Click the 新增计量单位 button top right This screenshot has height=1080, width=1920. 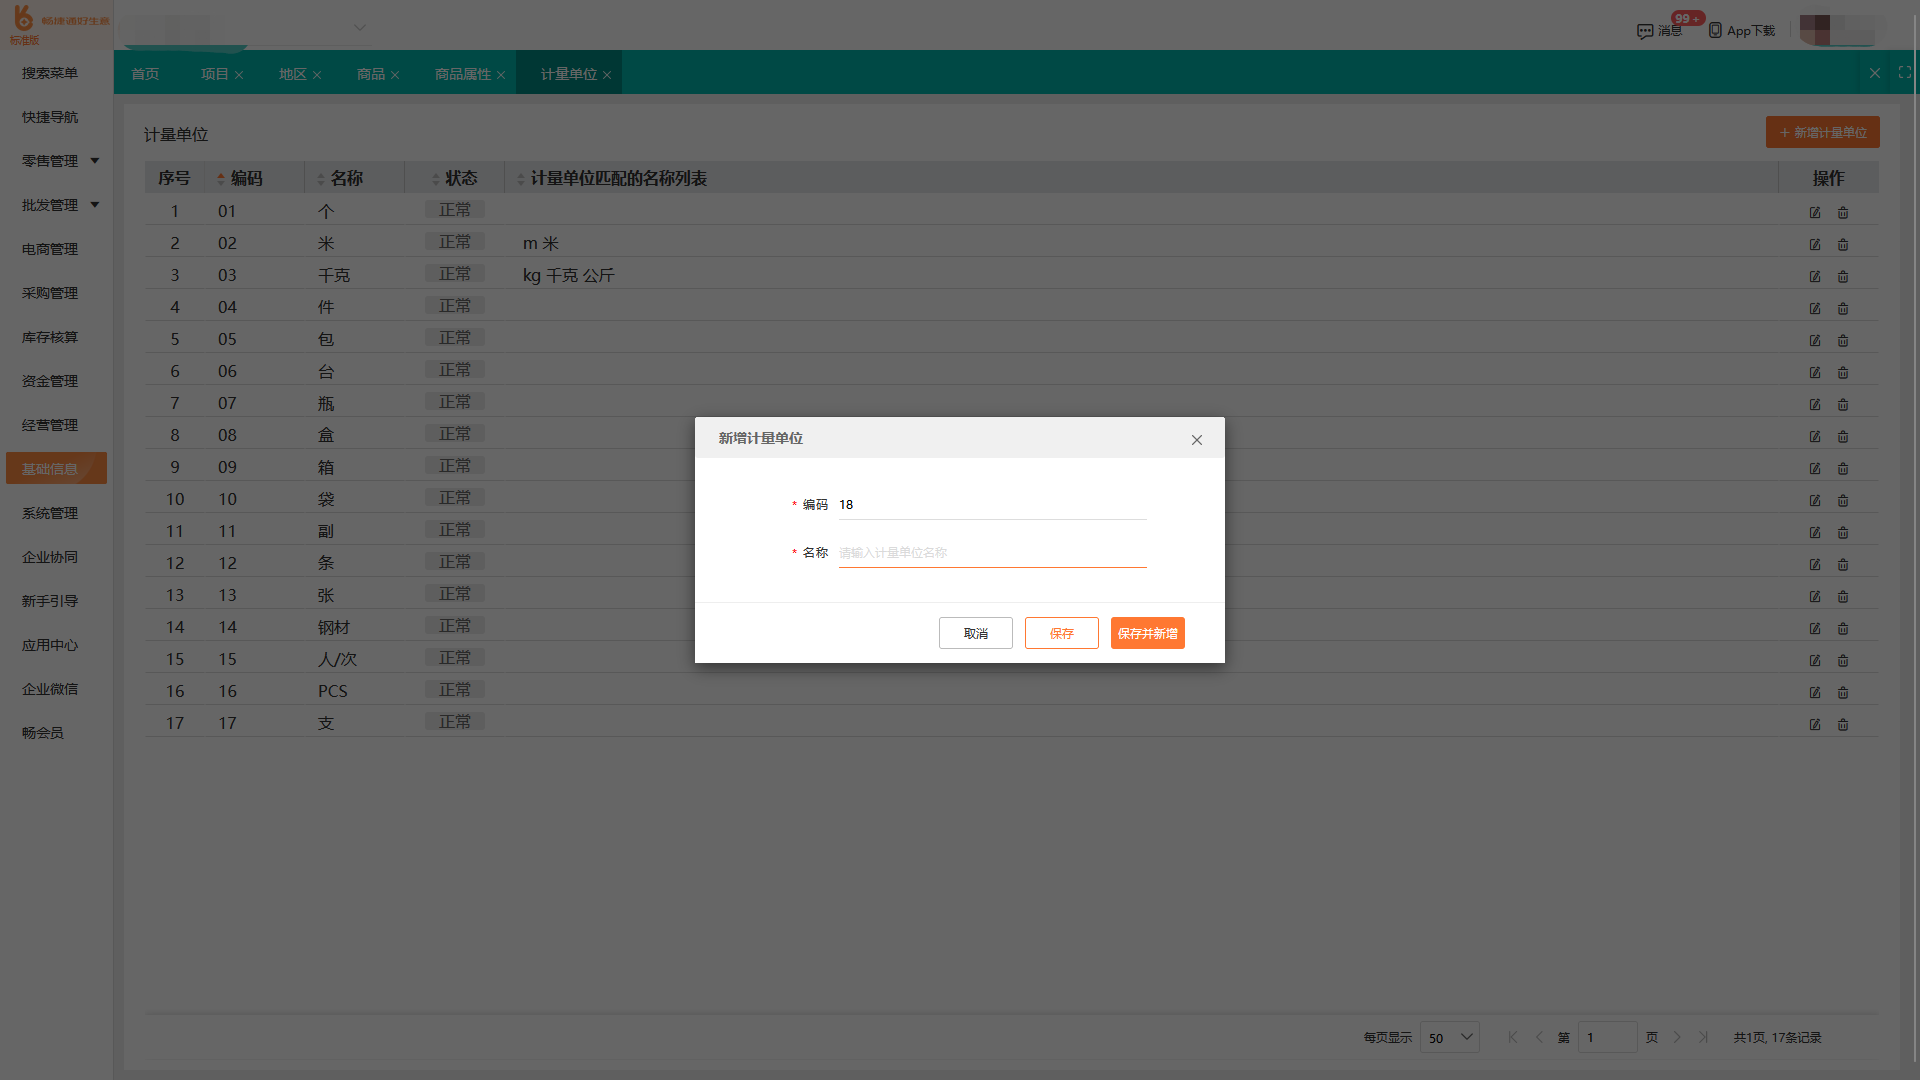pyautogui.click(x=1822, y=132)
